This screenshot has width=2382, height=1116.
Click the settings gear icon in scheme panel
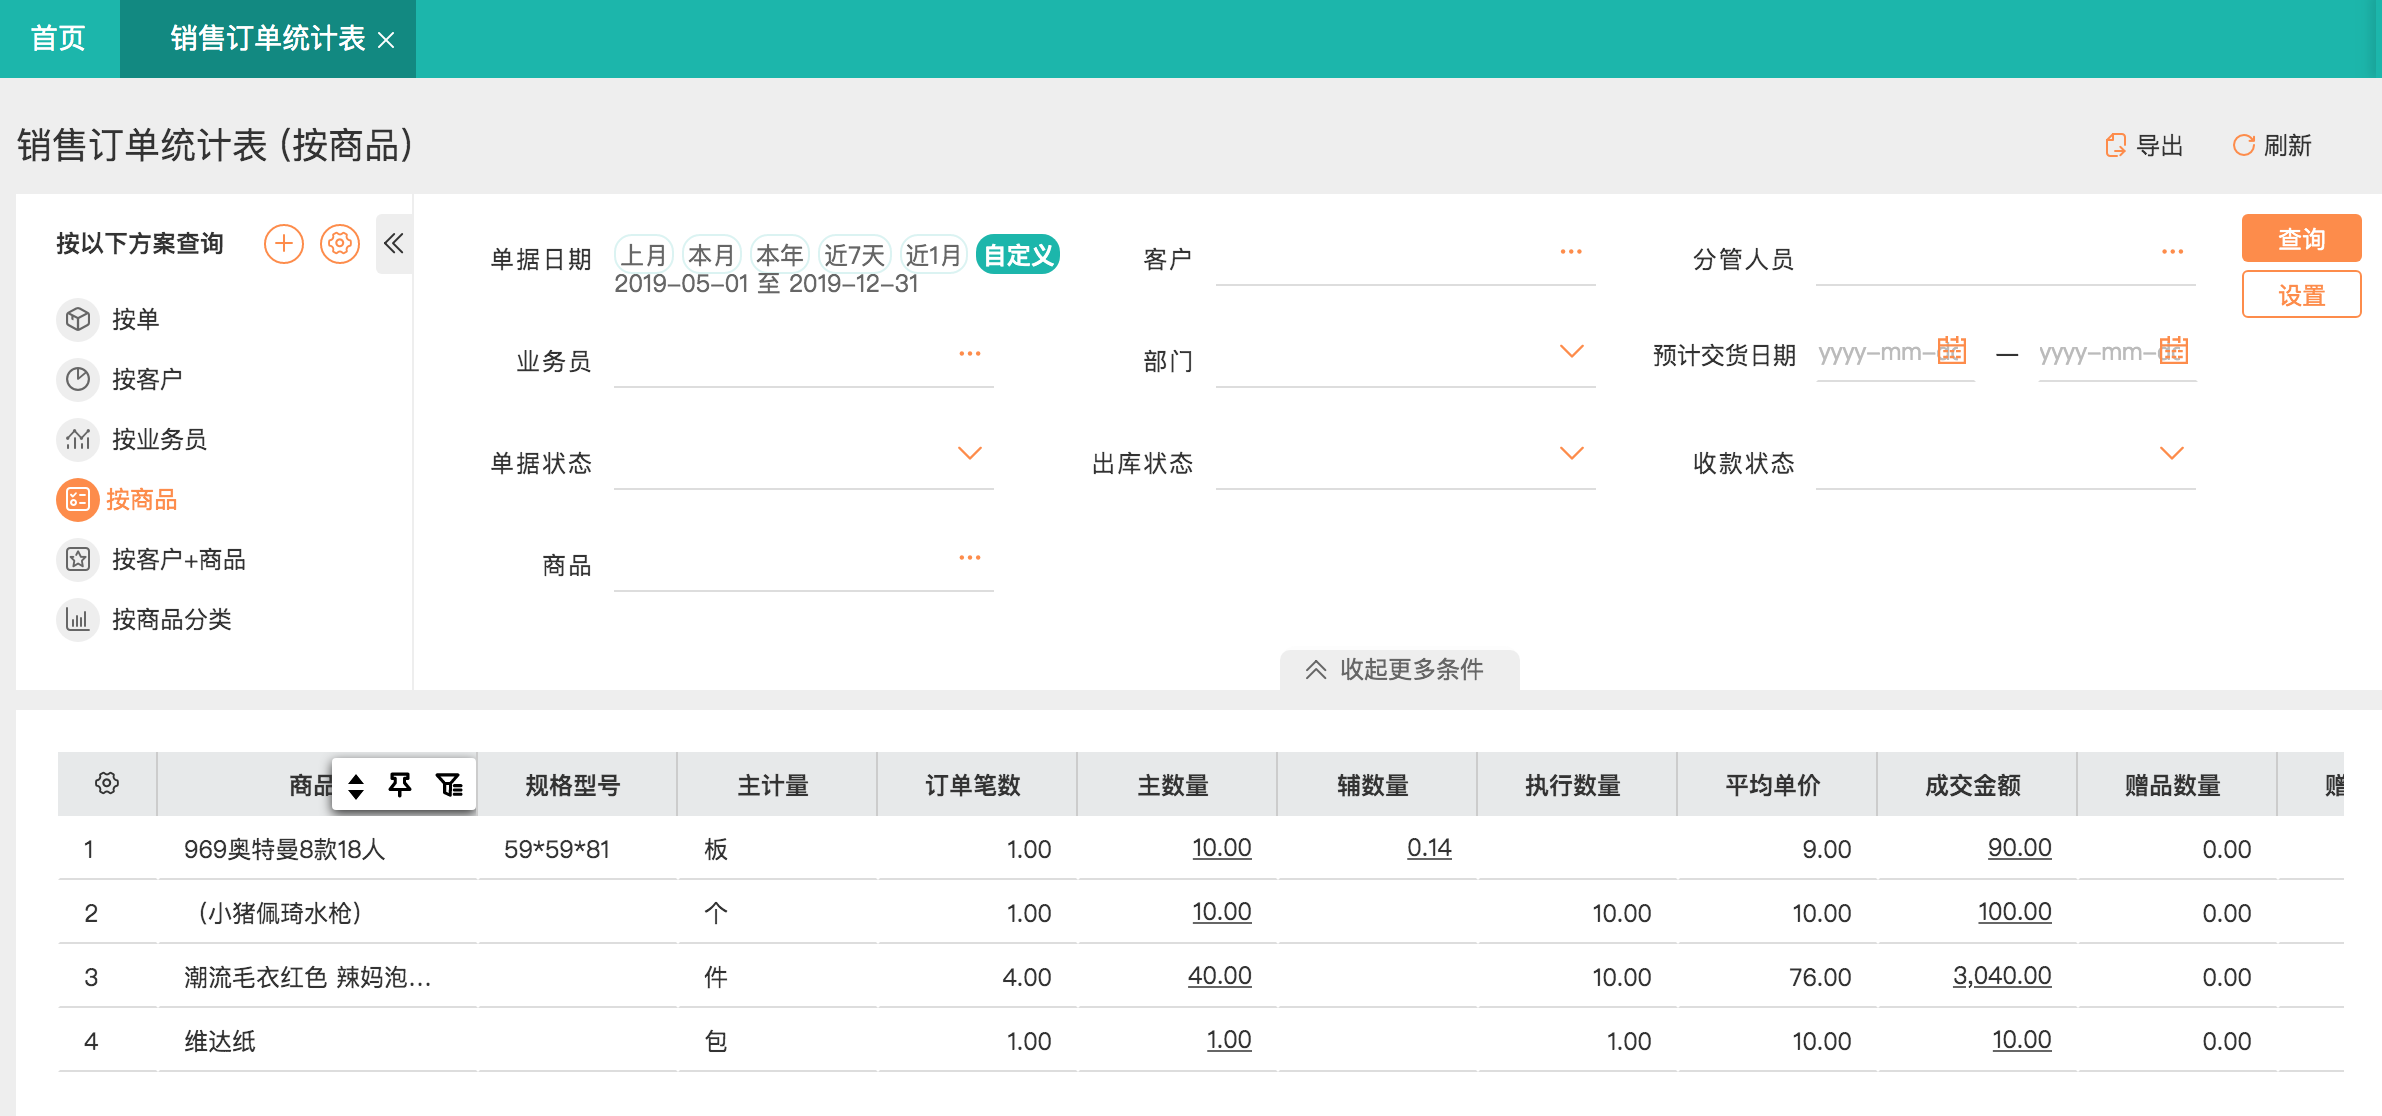[336, 246]
